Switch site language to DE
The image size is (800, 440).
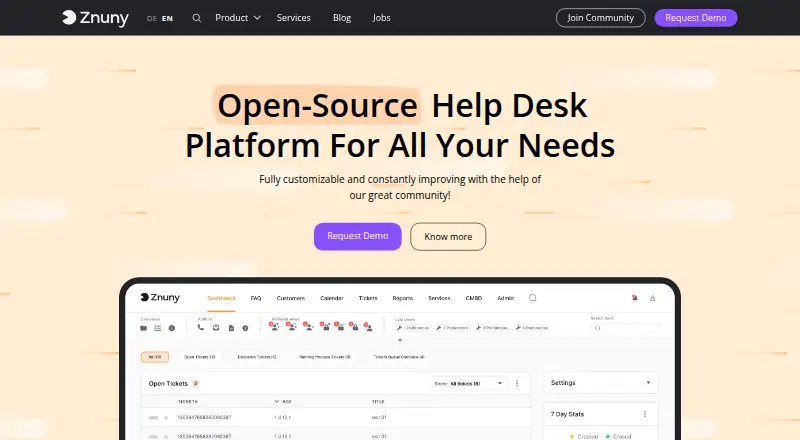tap(152, 18)
